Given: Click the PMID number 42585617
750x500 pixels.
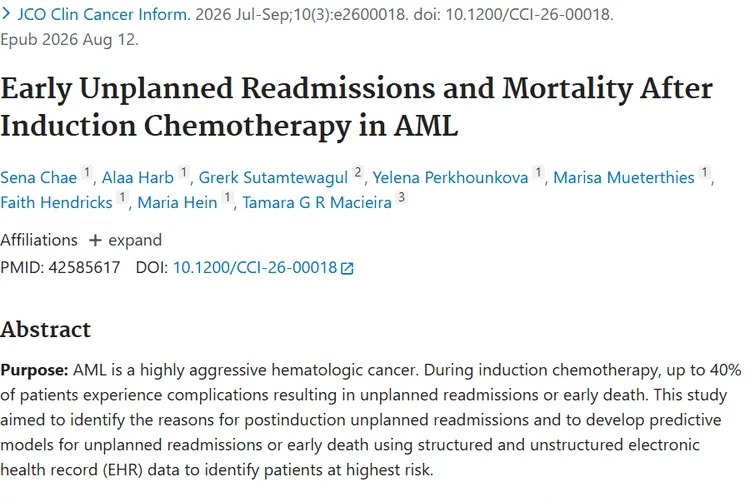Looking at the screenshot, I should point(84,267).
